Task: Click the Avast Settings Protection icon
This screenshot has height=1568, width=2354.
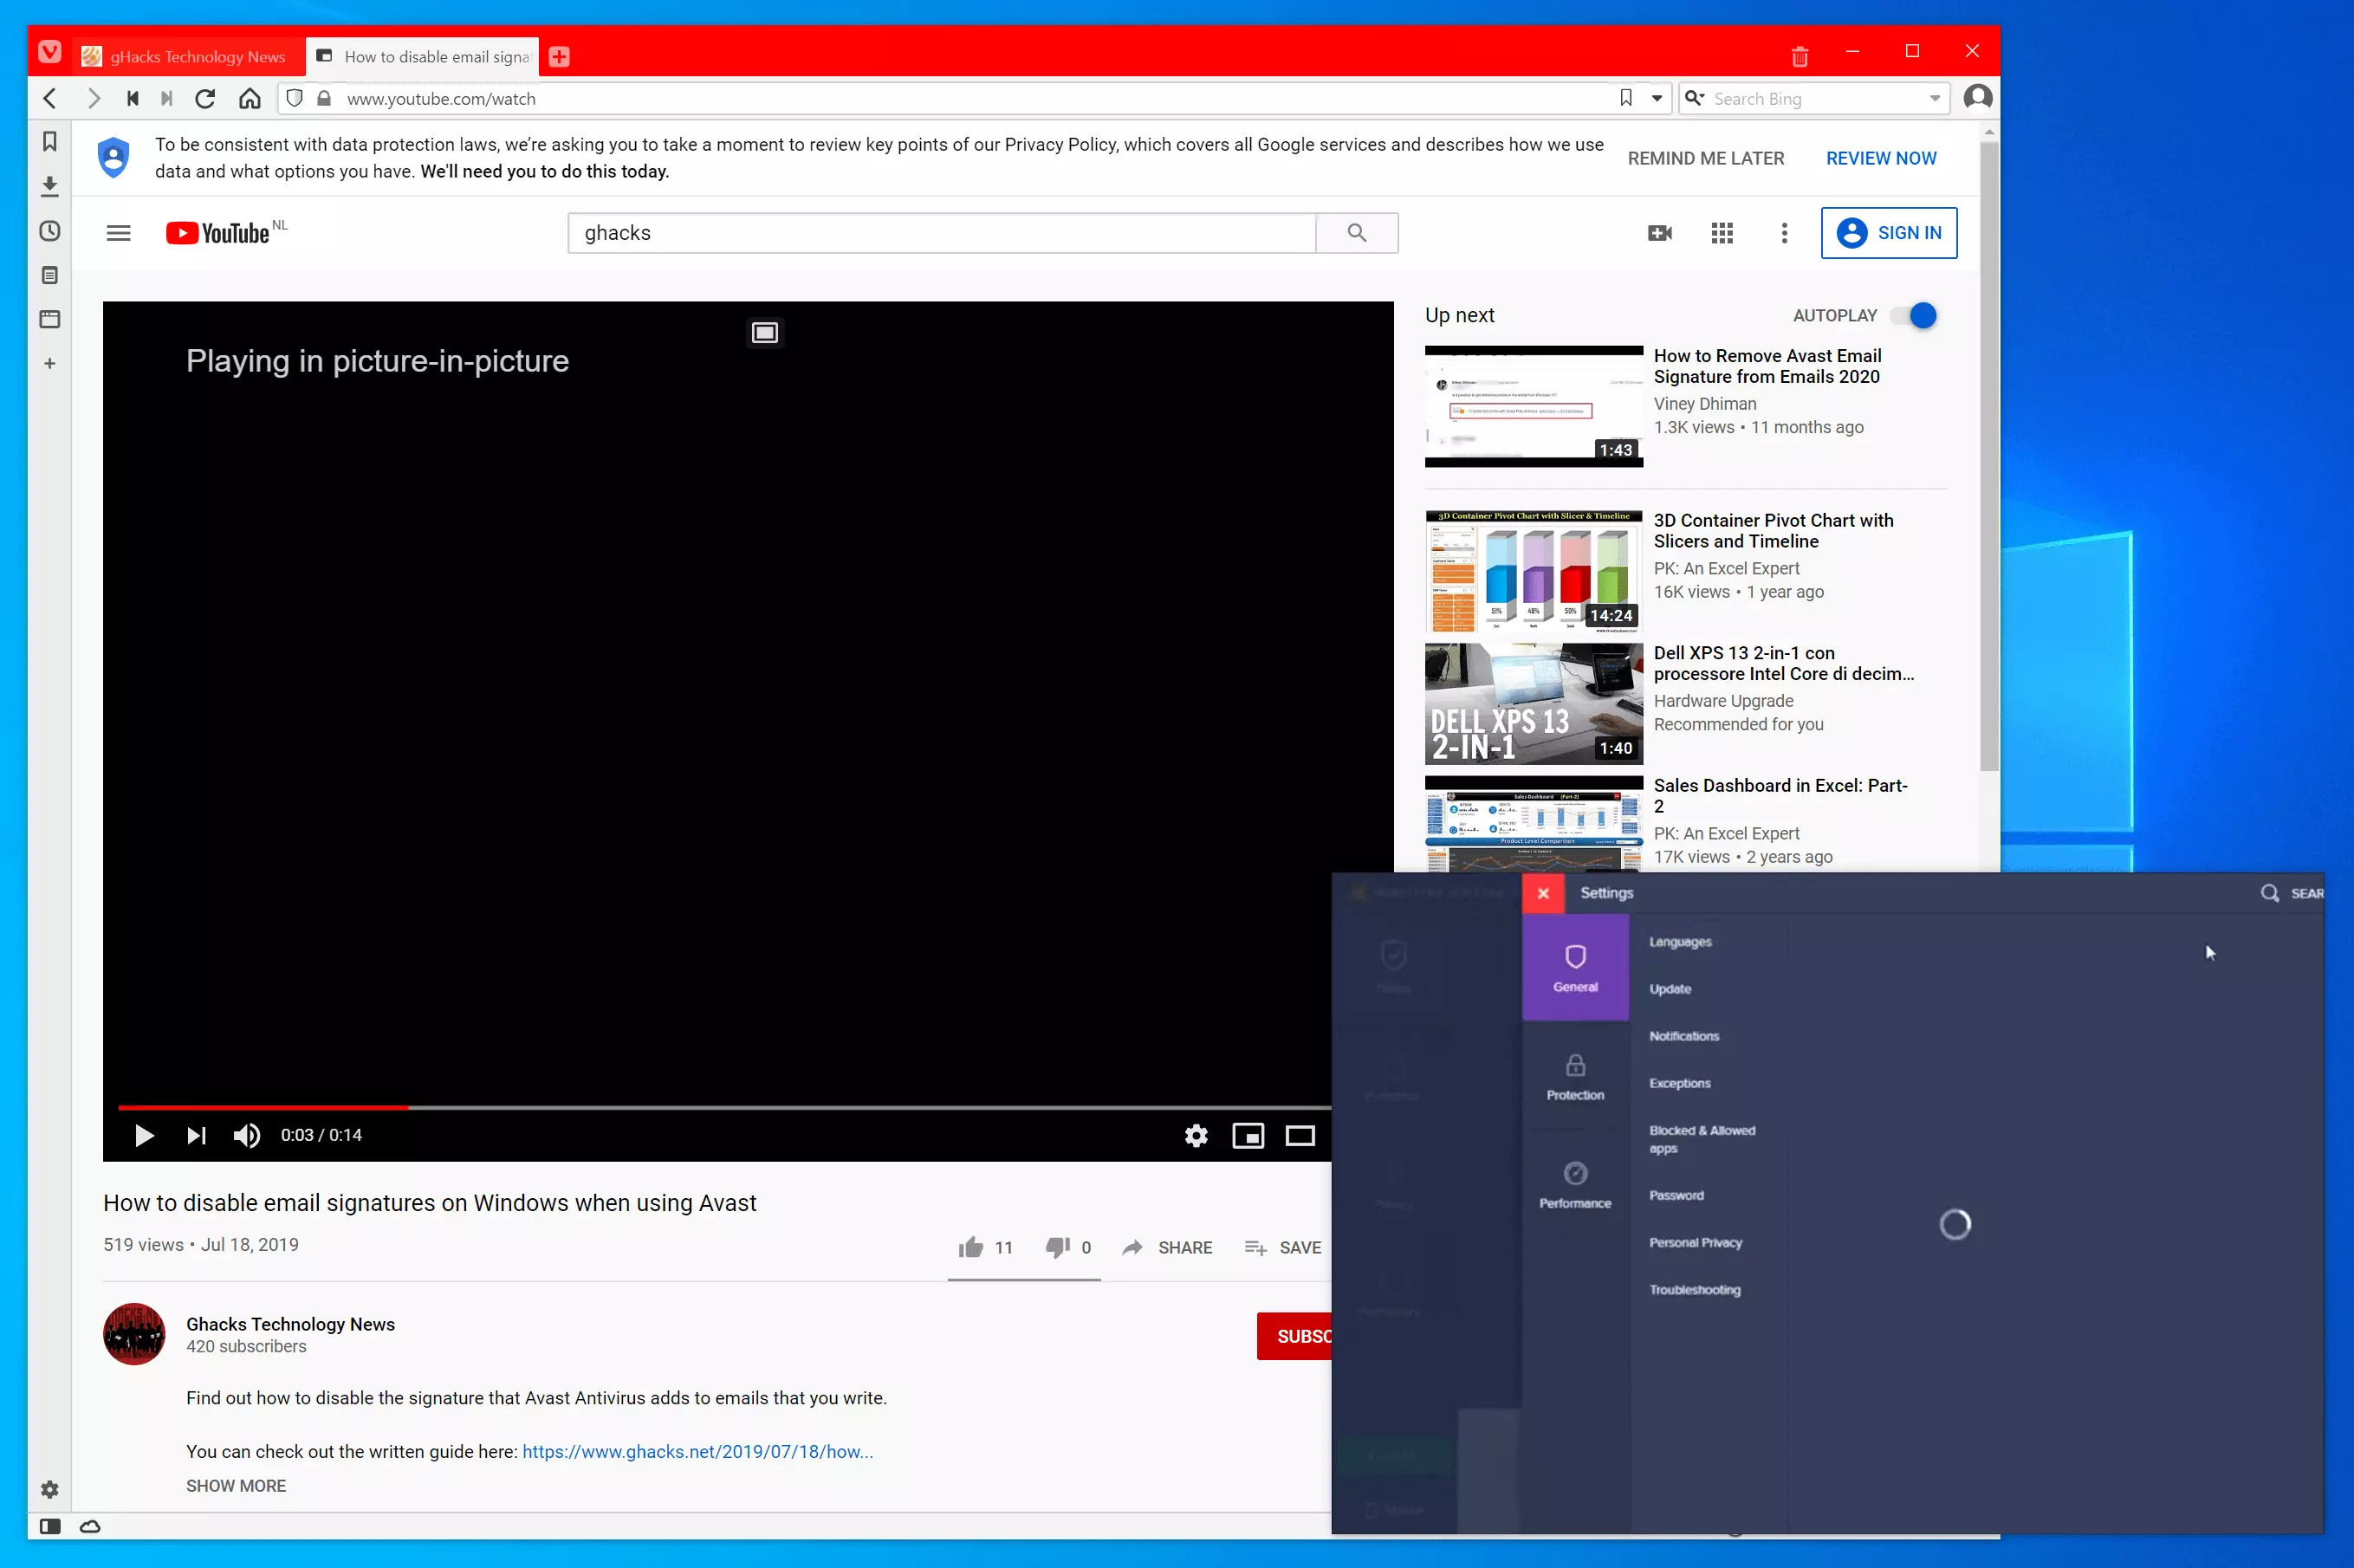Action: 1573,1074
